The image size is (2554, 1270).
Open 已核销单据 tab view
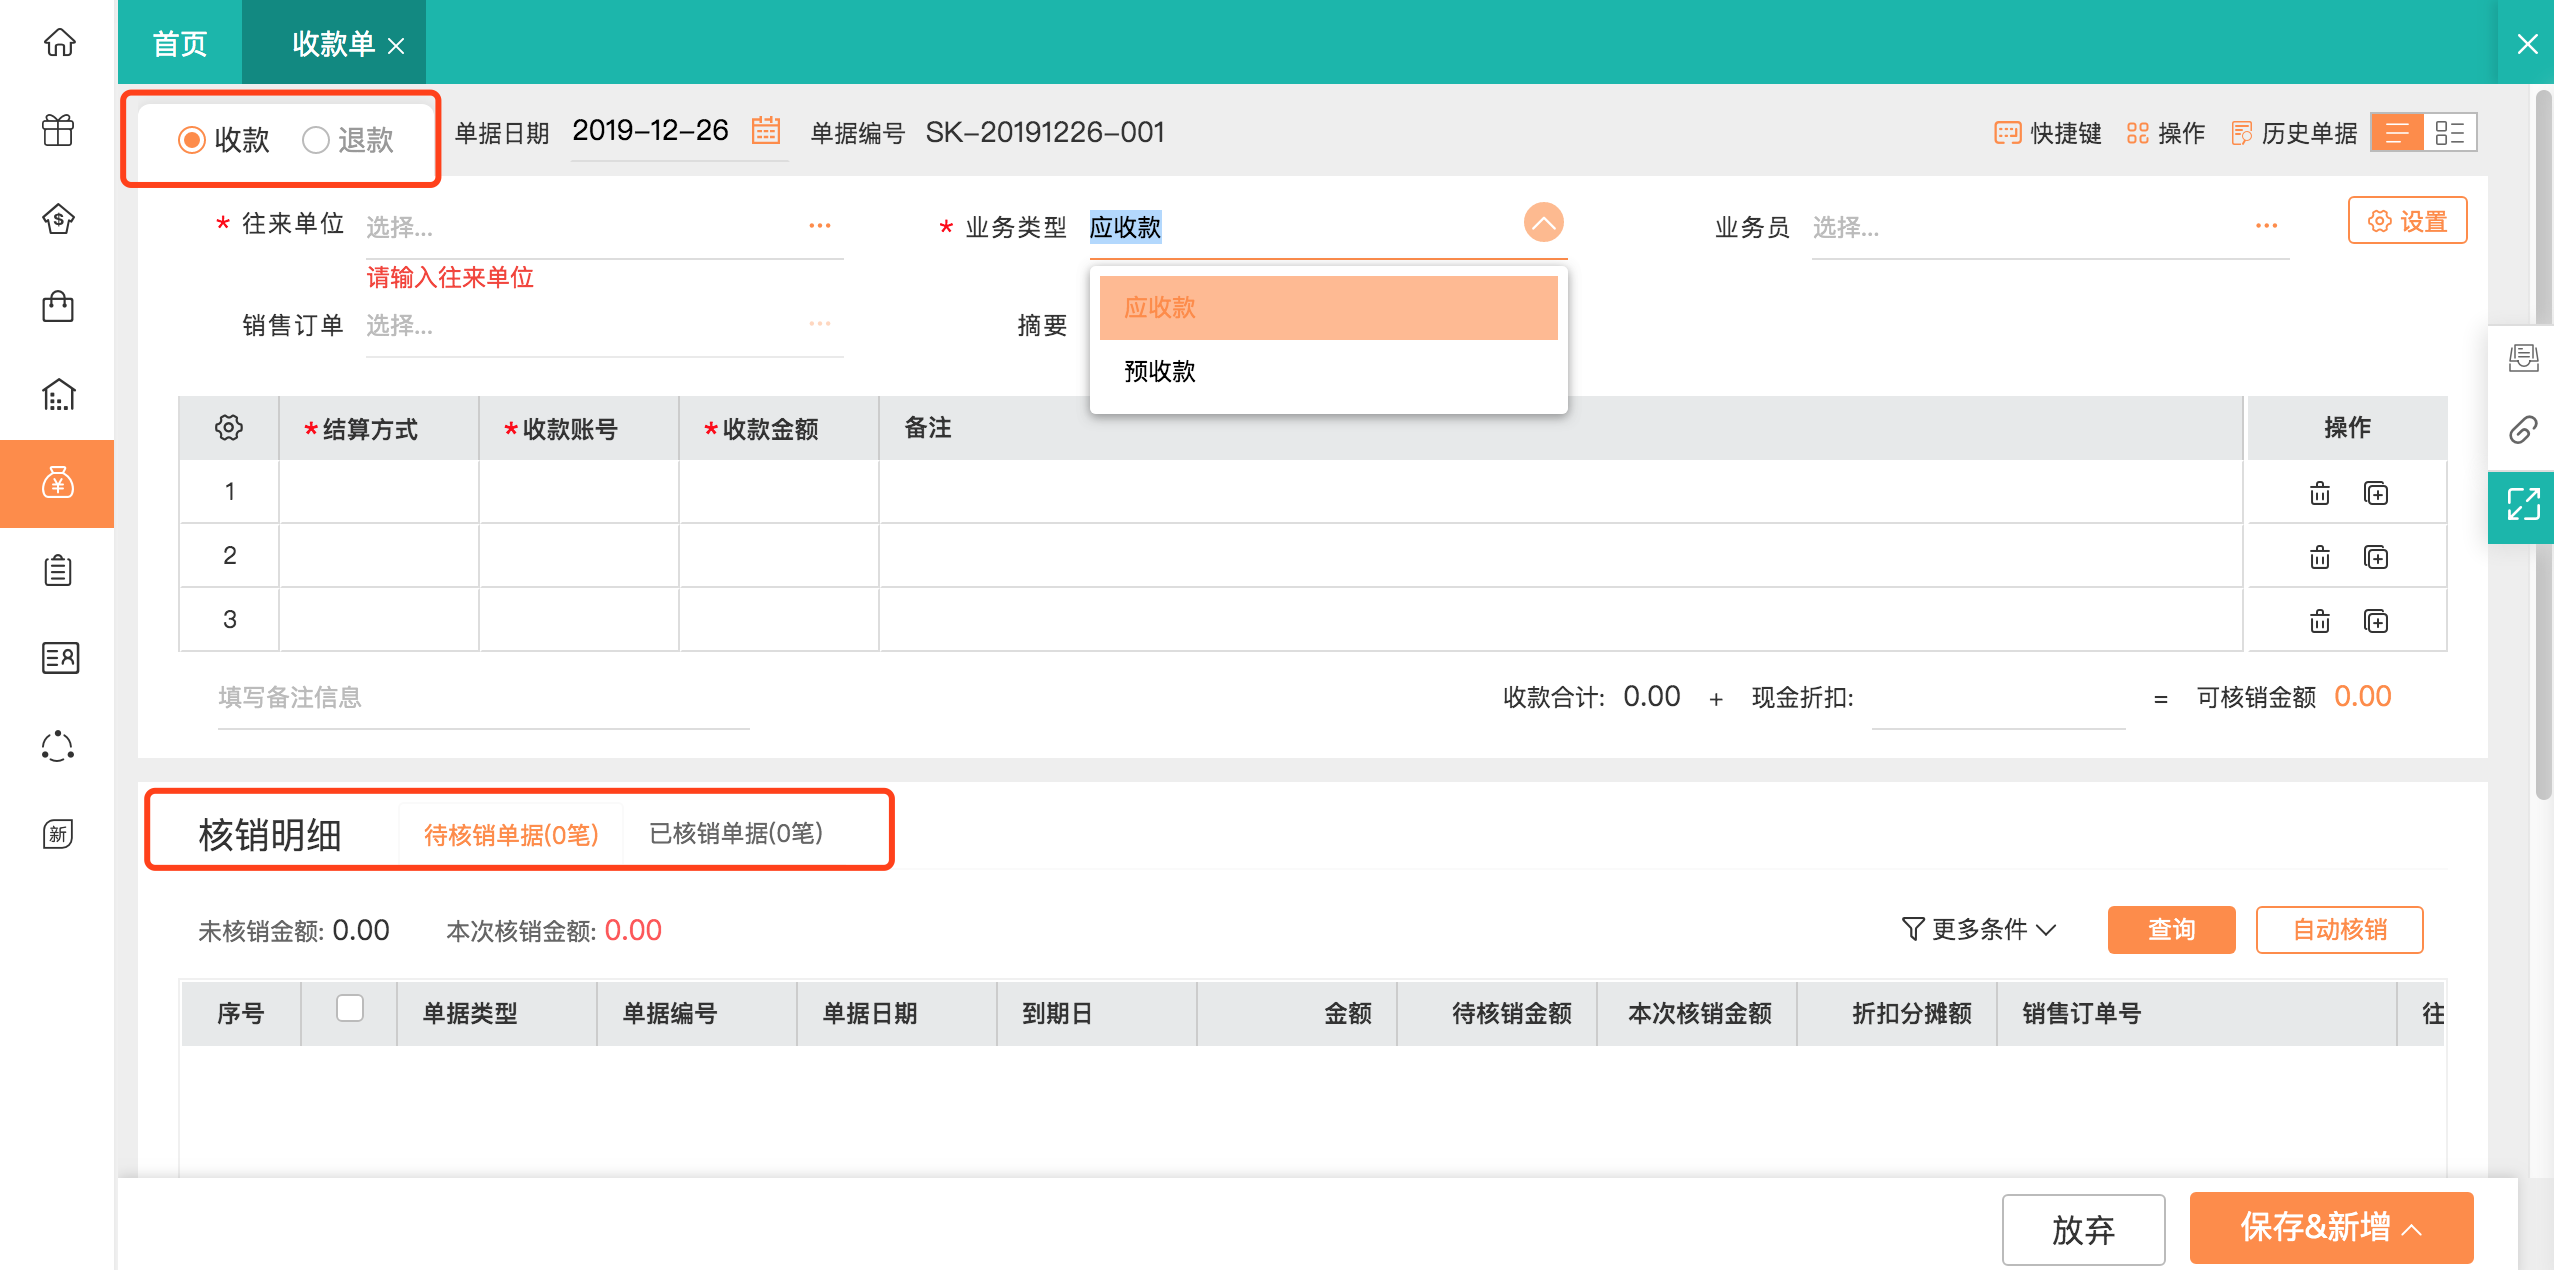[733, 832]
